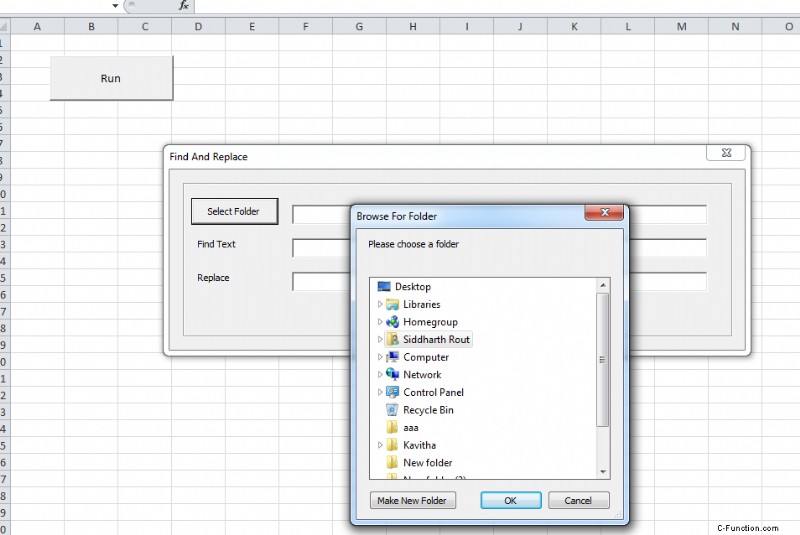800x535 pixels.
Task: Expand the Siddharth Rout user folder
Action: [x=380, y=340]
